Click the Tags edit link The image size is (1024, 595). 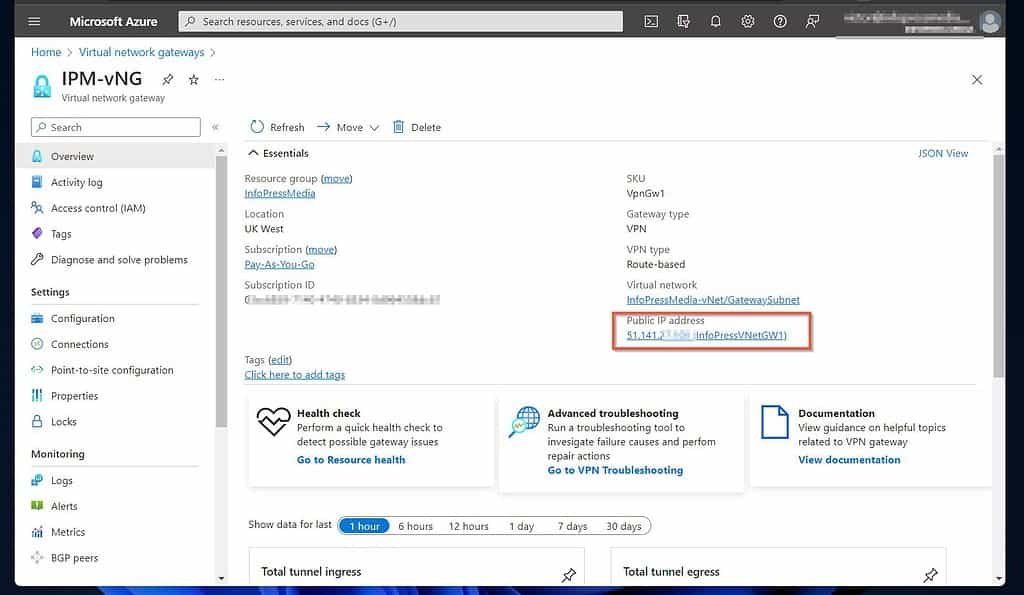(x=280, y=360)
